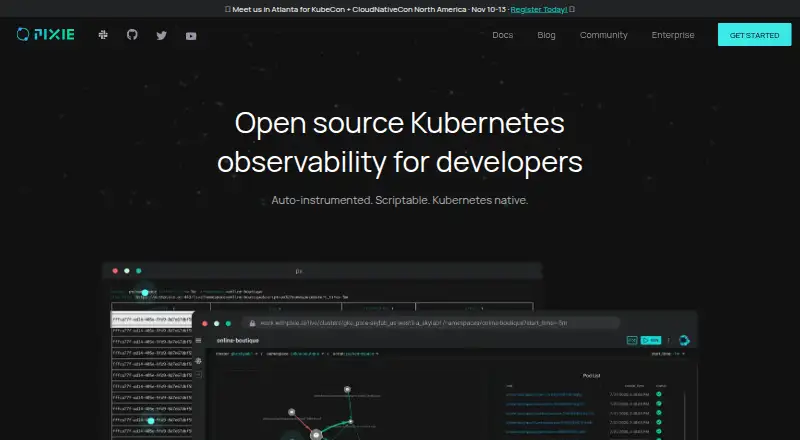
Task: Navigate to the Enterprise page
Action: 672,35
